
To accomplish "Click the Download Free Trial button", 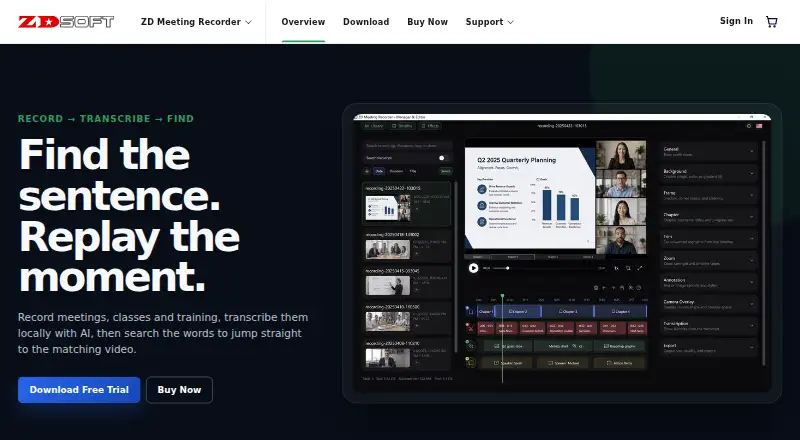I will 79,390.
